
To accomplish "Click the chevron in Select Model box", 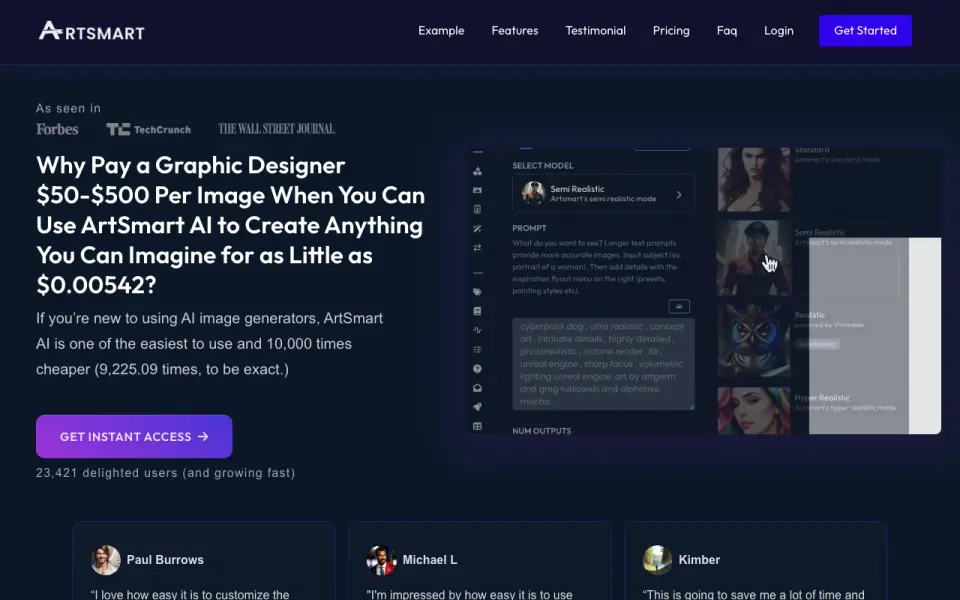I will 679,195.
